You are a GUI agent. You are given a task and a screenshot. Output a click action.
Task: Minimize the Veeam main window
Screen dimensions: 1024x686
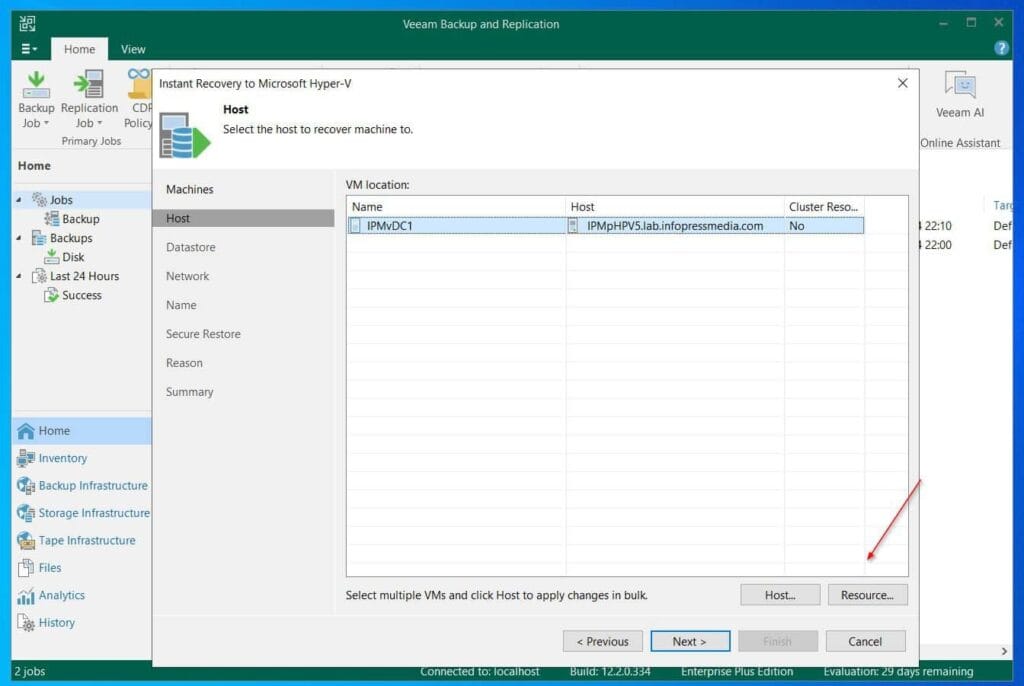943,23
